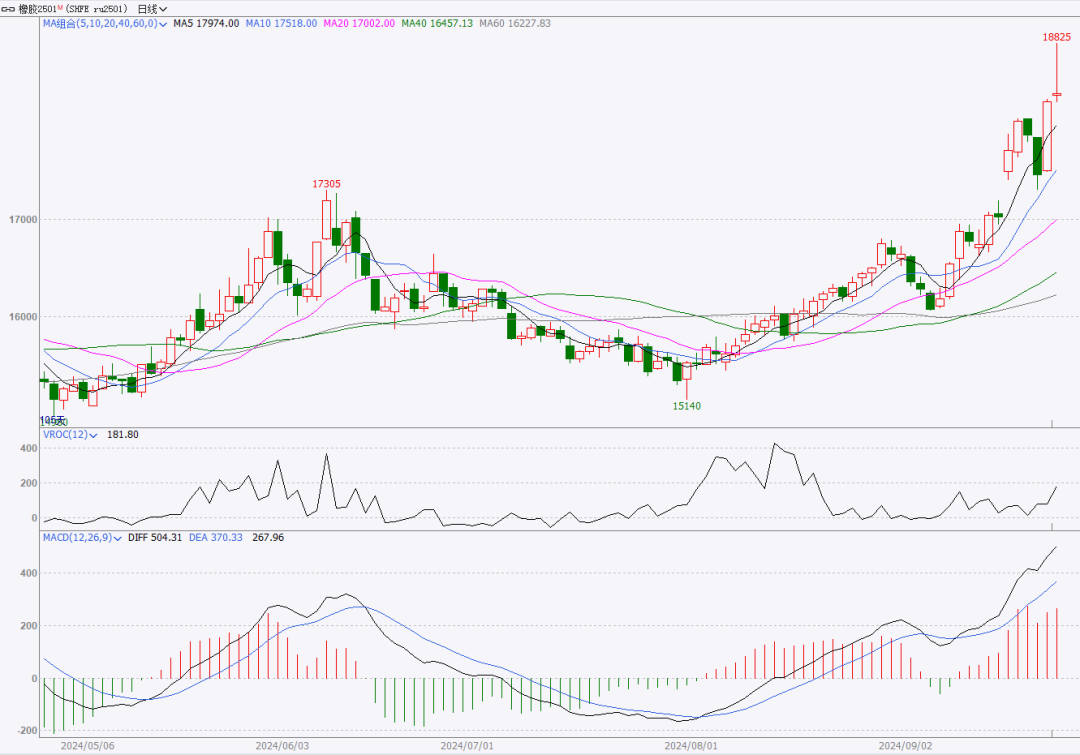The height and width of the screenshot is (755, 1080).
Task: Click the 17305 peak price label
Action: (326, 184)
